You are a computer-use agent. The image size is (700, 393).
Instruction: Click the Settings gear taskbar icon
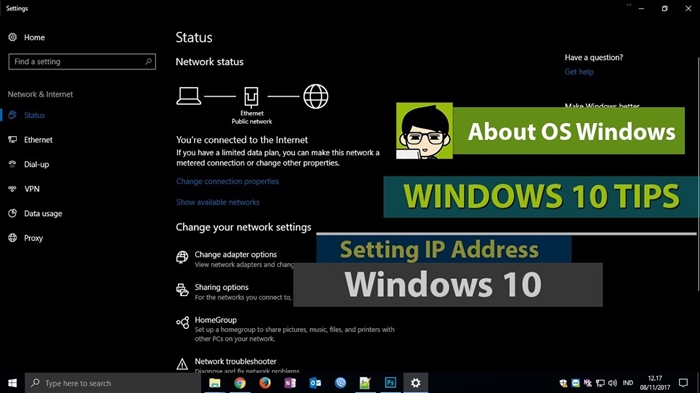click(416, 383)
